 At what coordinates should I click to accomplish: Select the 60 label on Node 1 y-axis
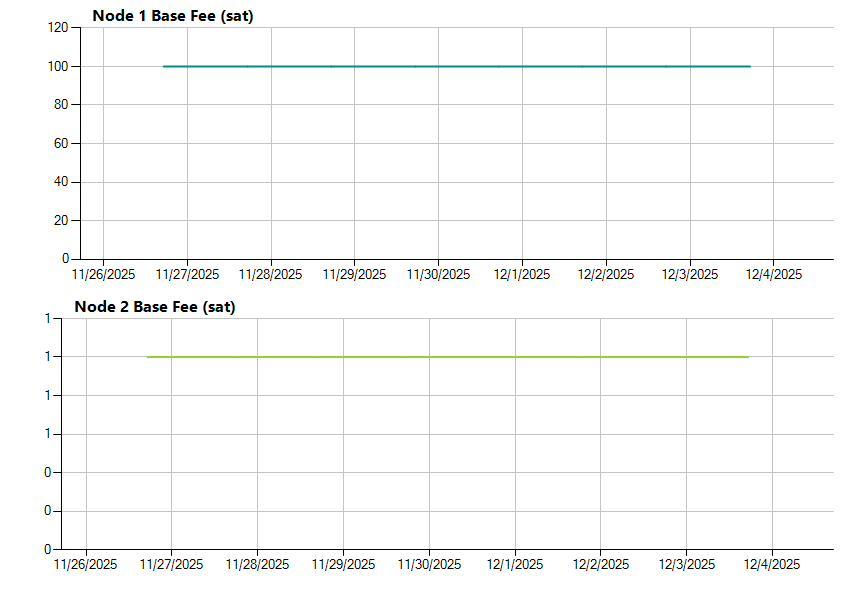[x=60, y=143]
